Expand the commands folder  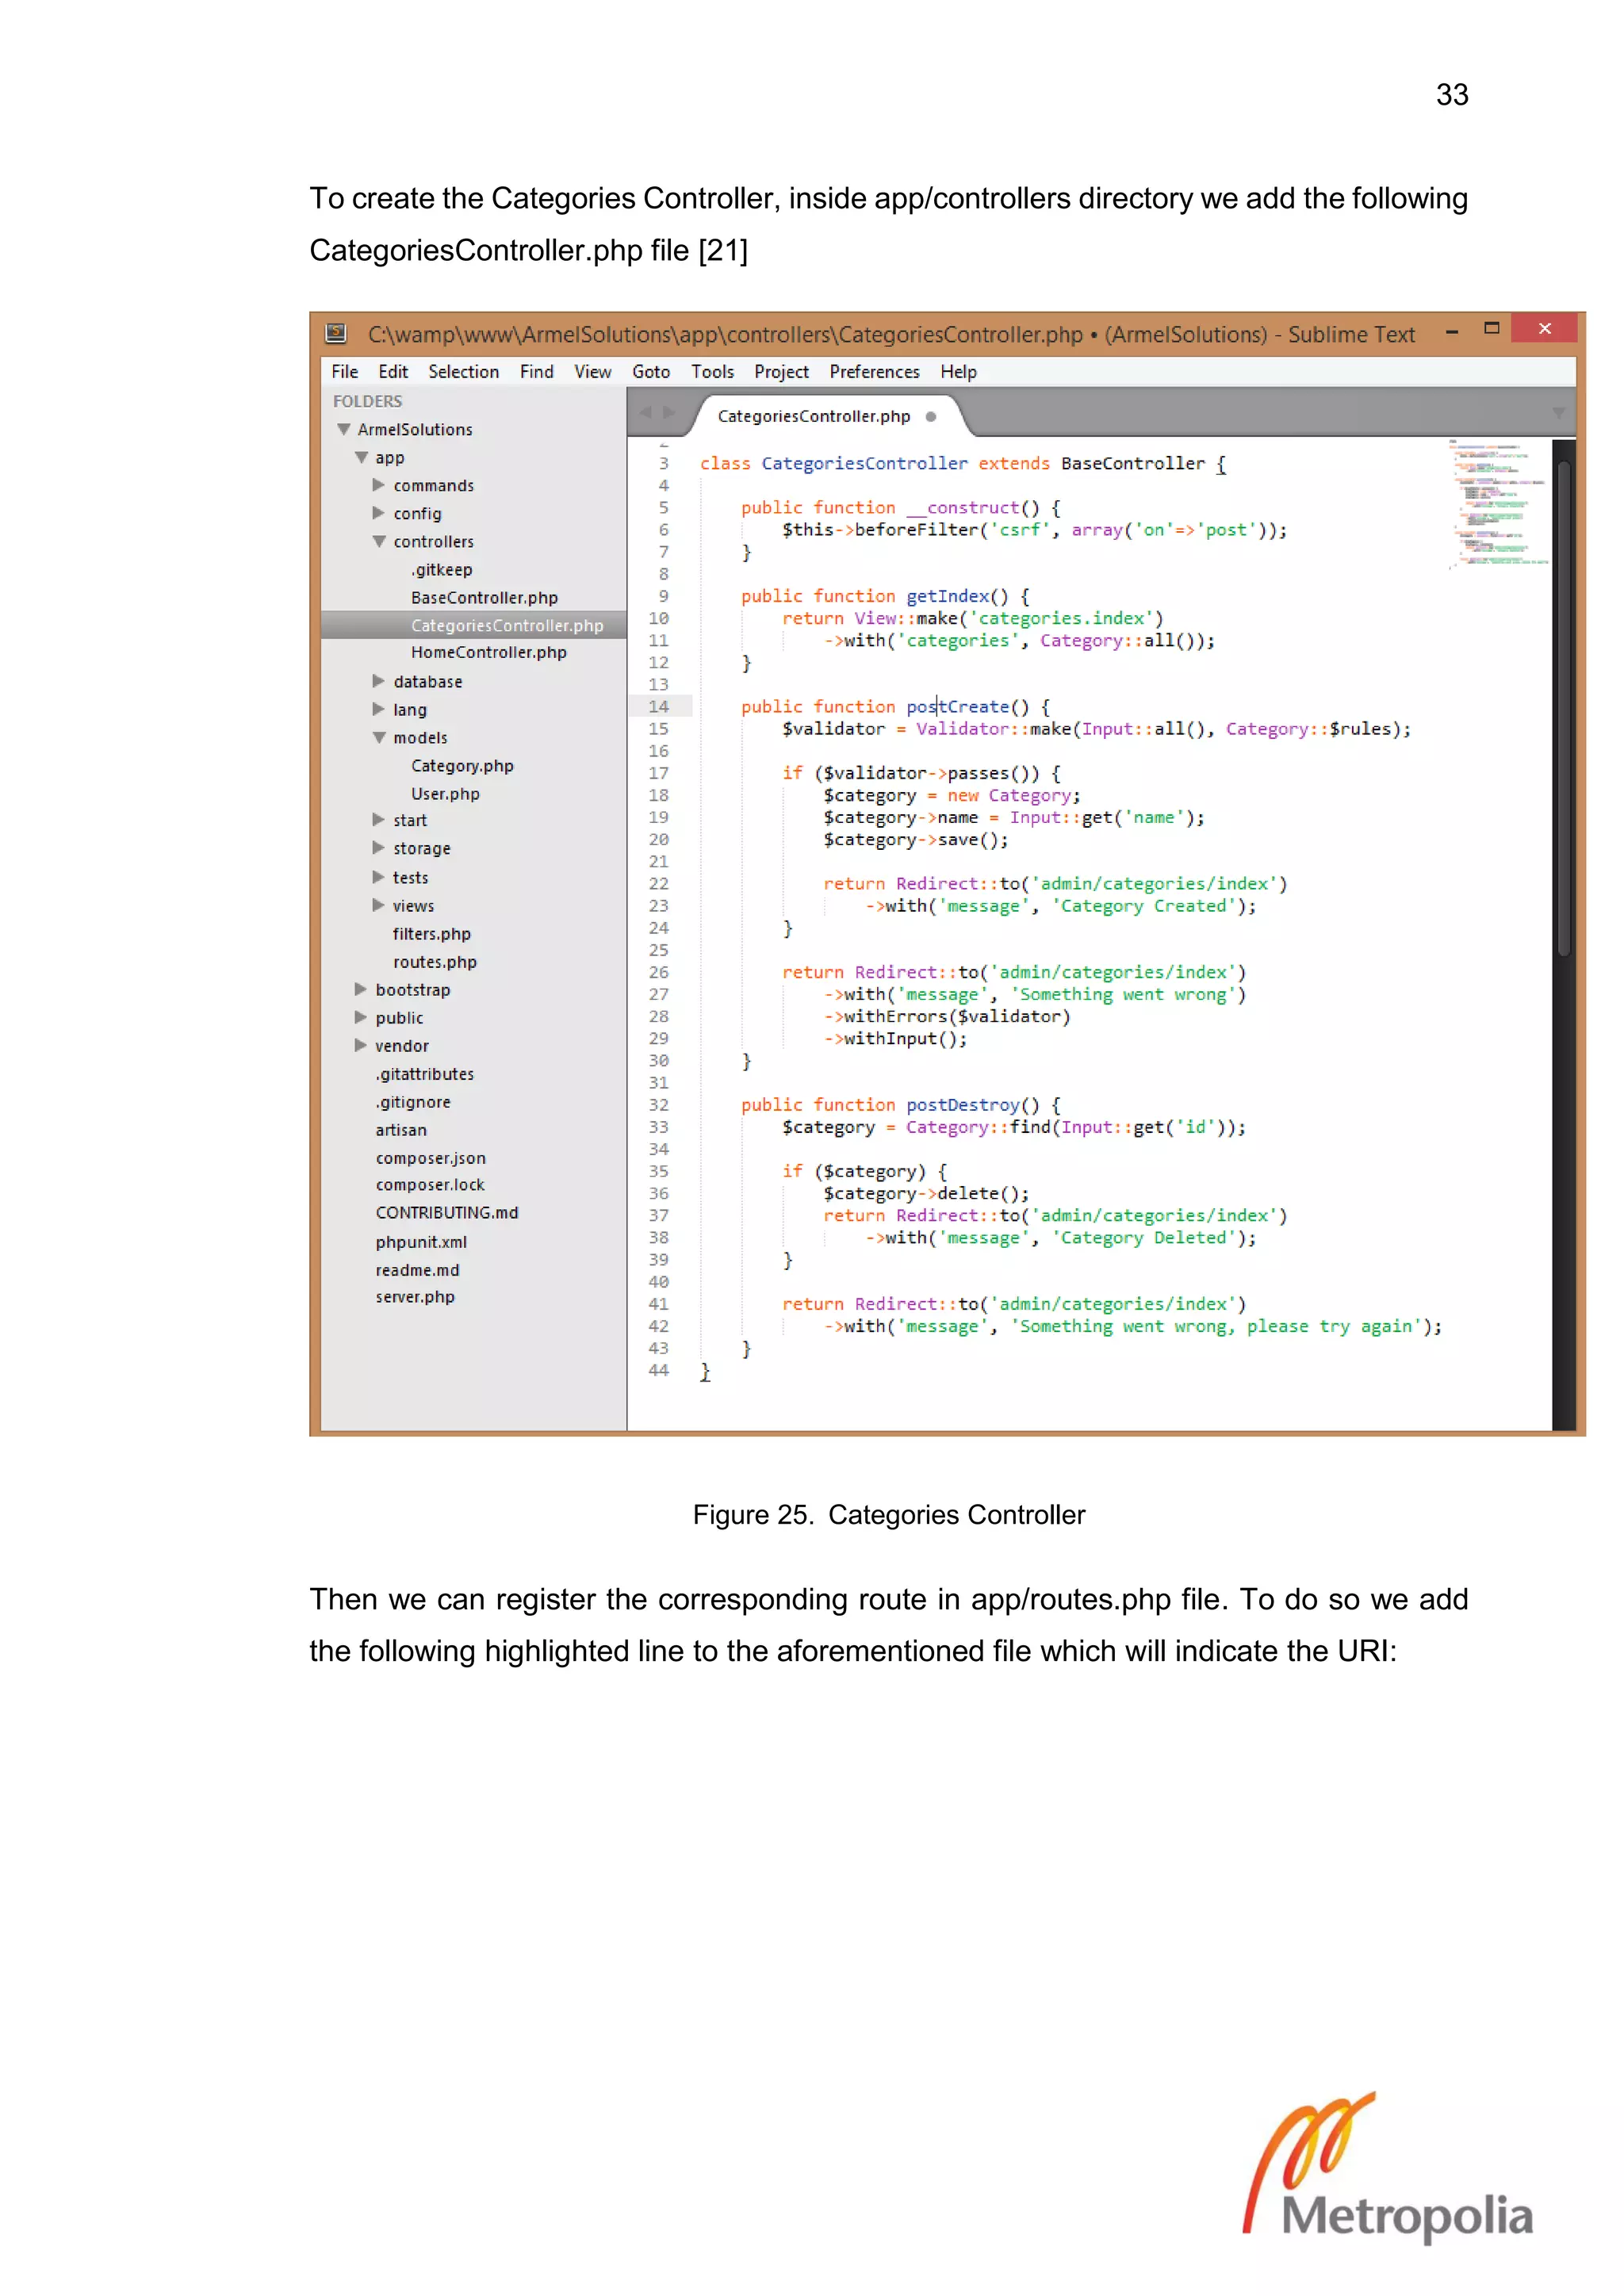pos(379,485)
